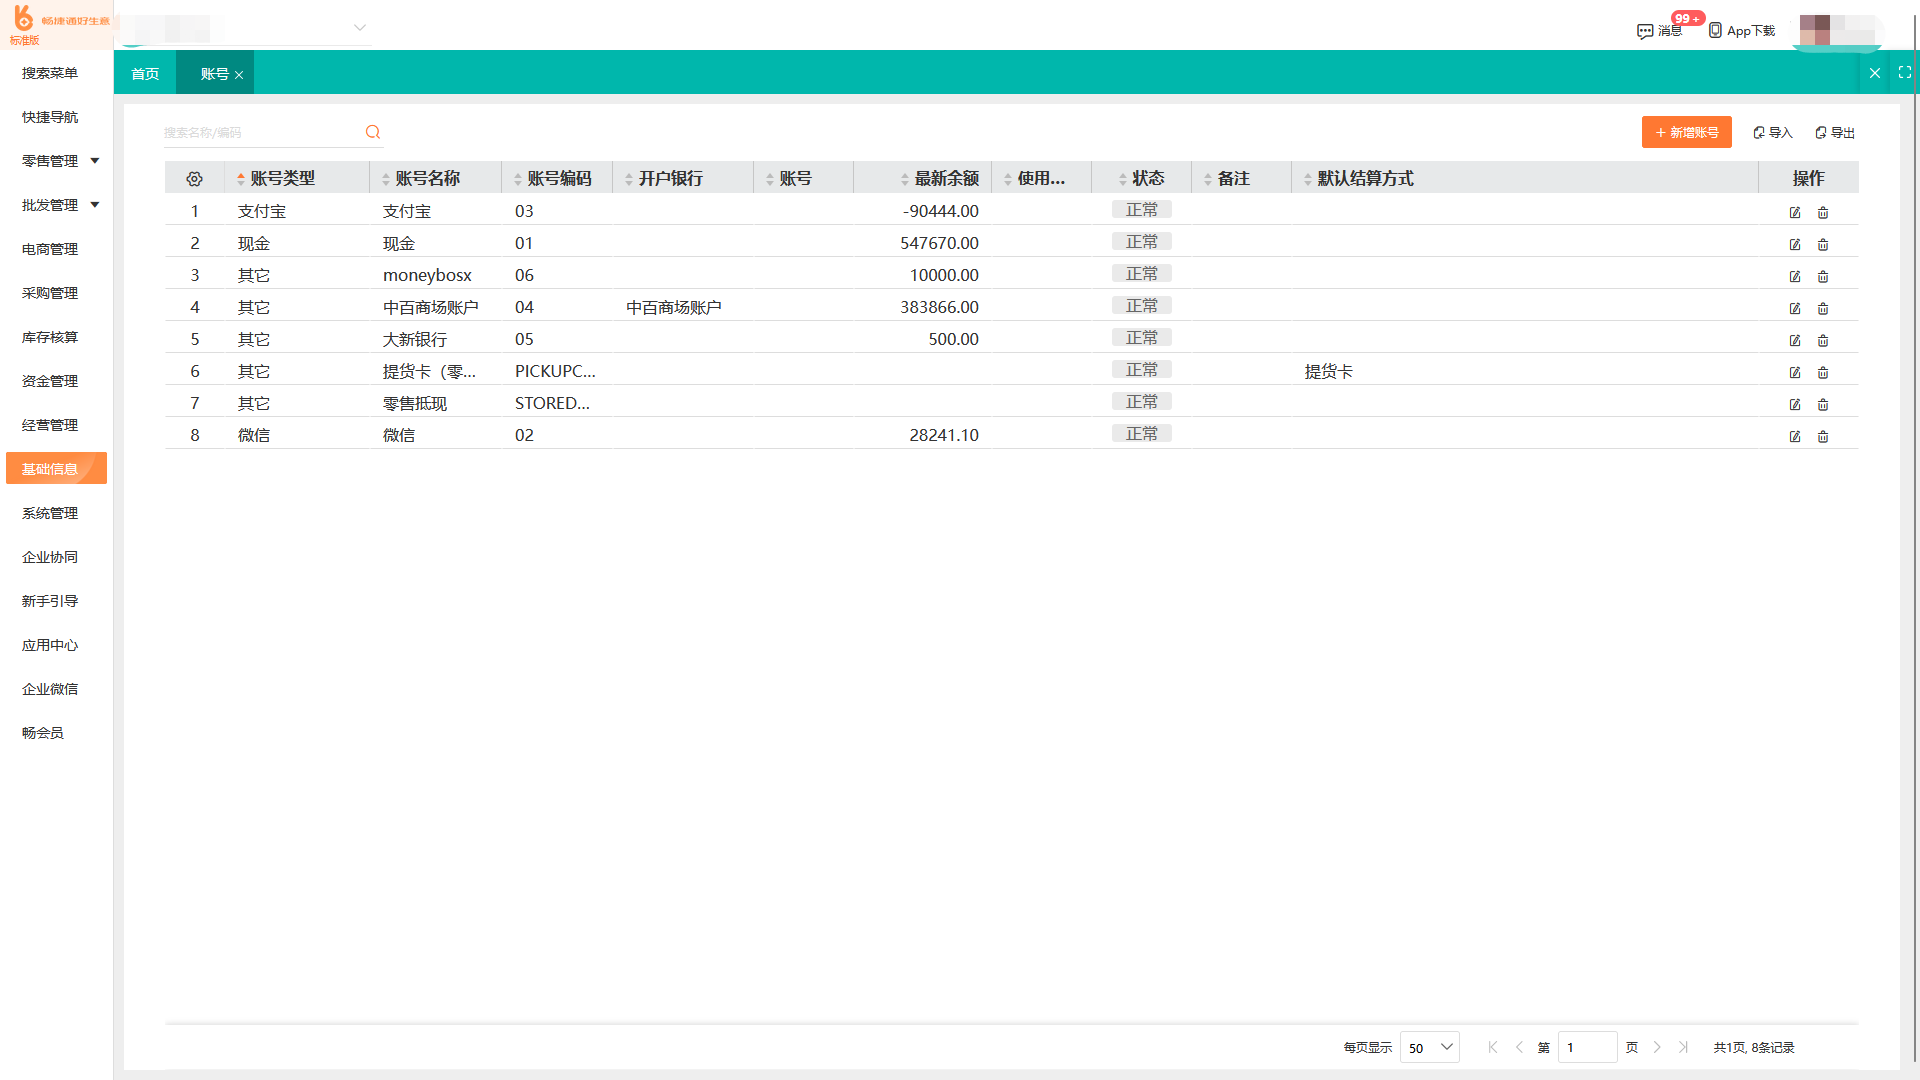The width and height of the screenshot is (1920, 1080).
Task: Toggle status of 提货卡 account row
Action: coord(1142,369)
